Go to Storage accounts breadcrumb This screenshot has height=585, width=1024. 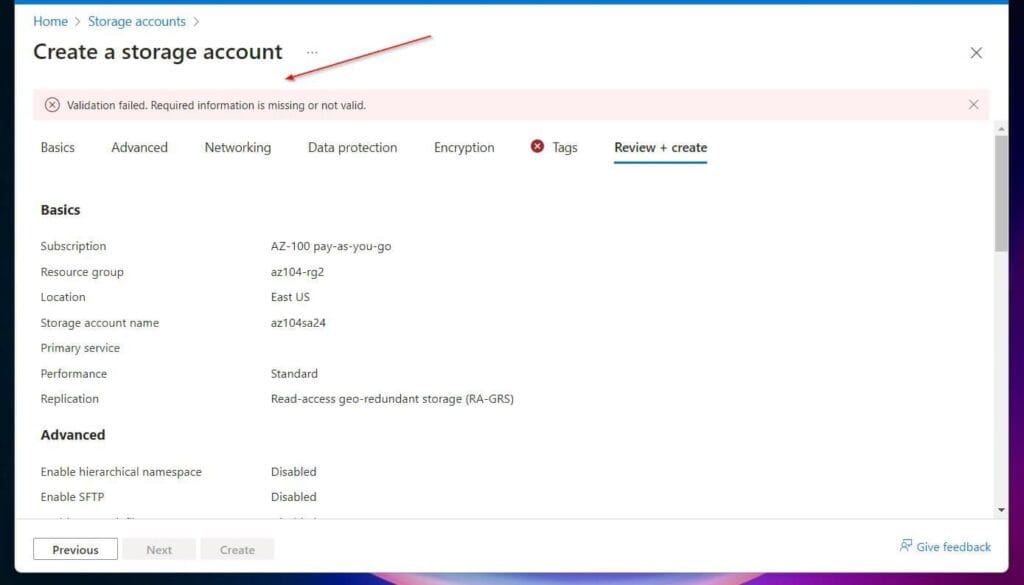pos(136,22)
